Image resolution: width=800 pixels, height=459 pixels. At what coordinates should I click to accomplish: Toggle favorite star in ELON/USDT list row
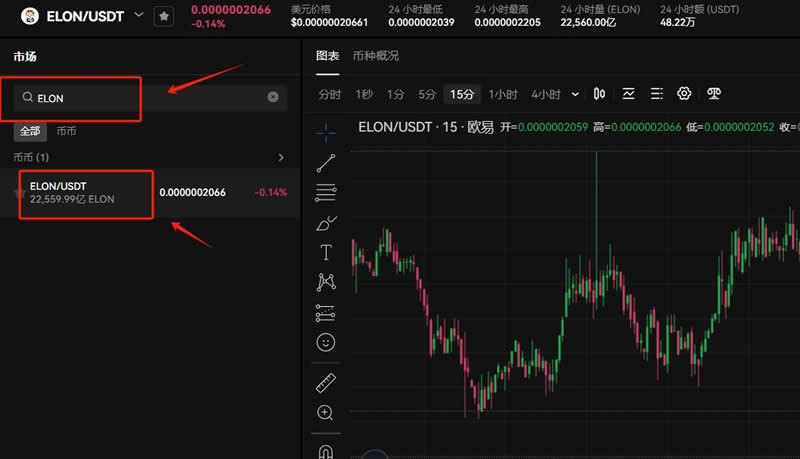[x=19, y=193]
